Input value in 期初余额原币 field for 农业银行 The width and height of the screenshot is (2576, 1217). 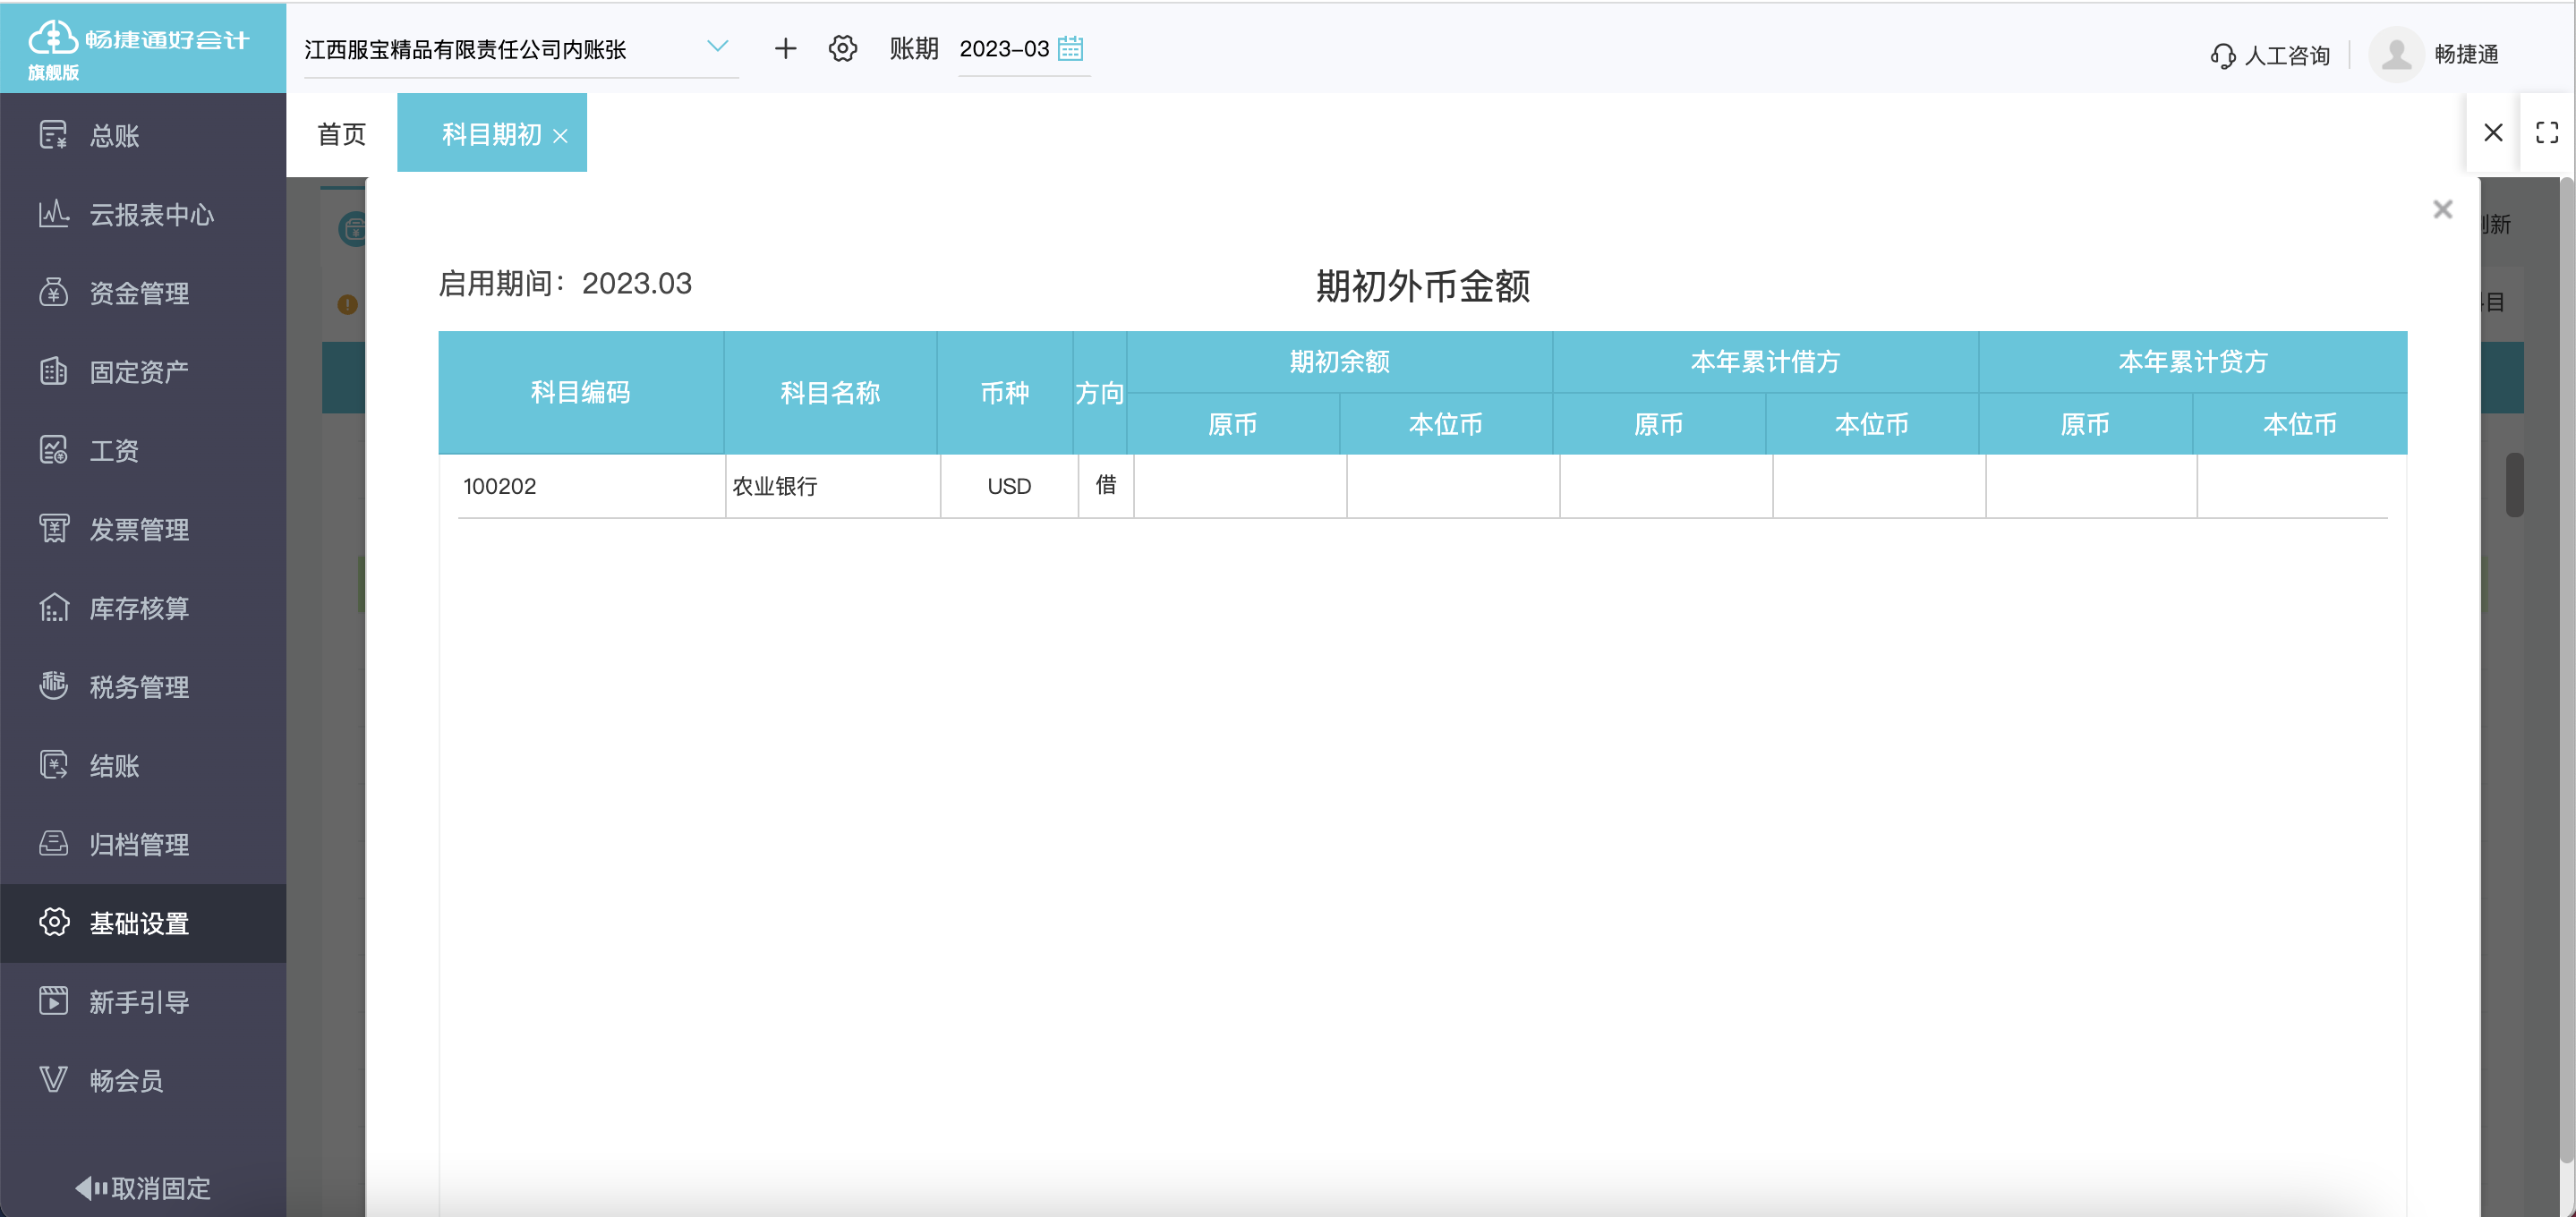pos(1239,486)
